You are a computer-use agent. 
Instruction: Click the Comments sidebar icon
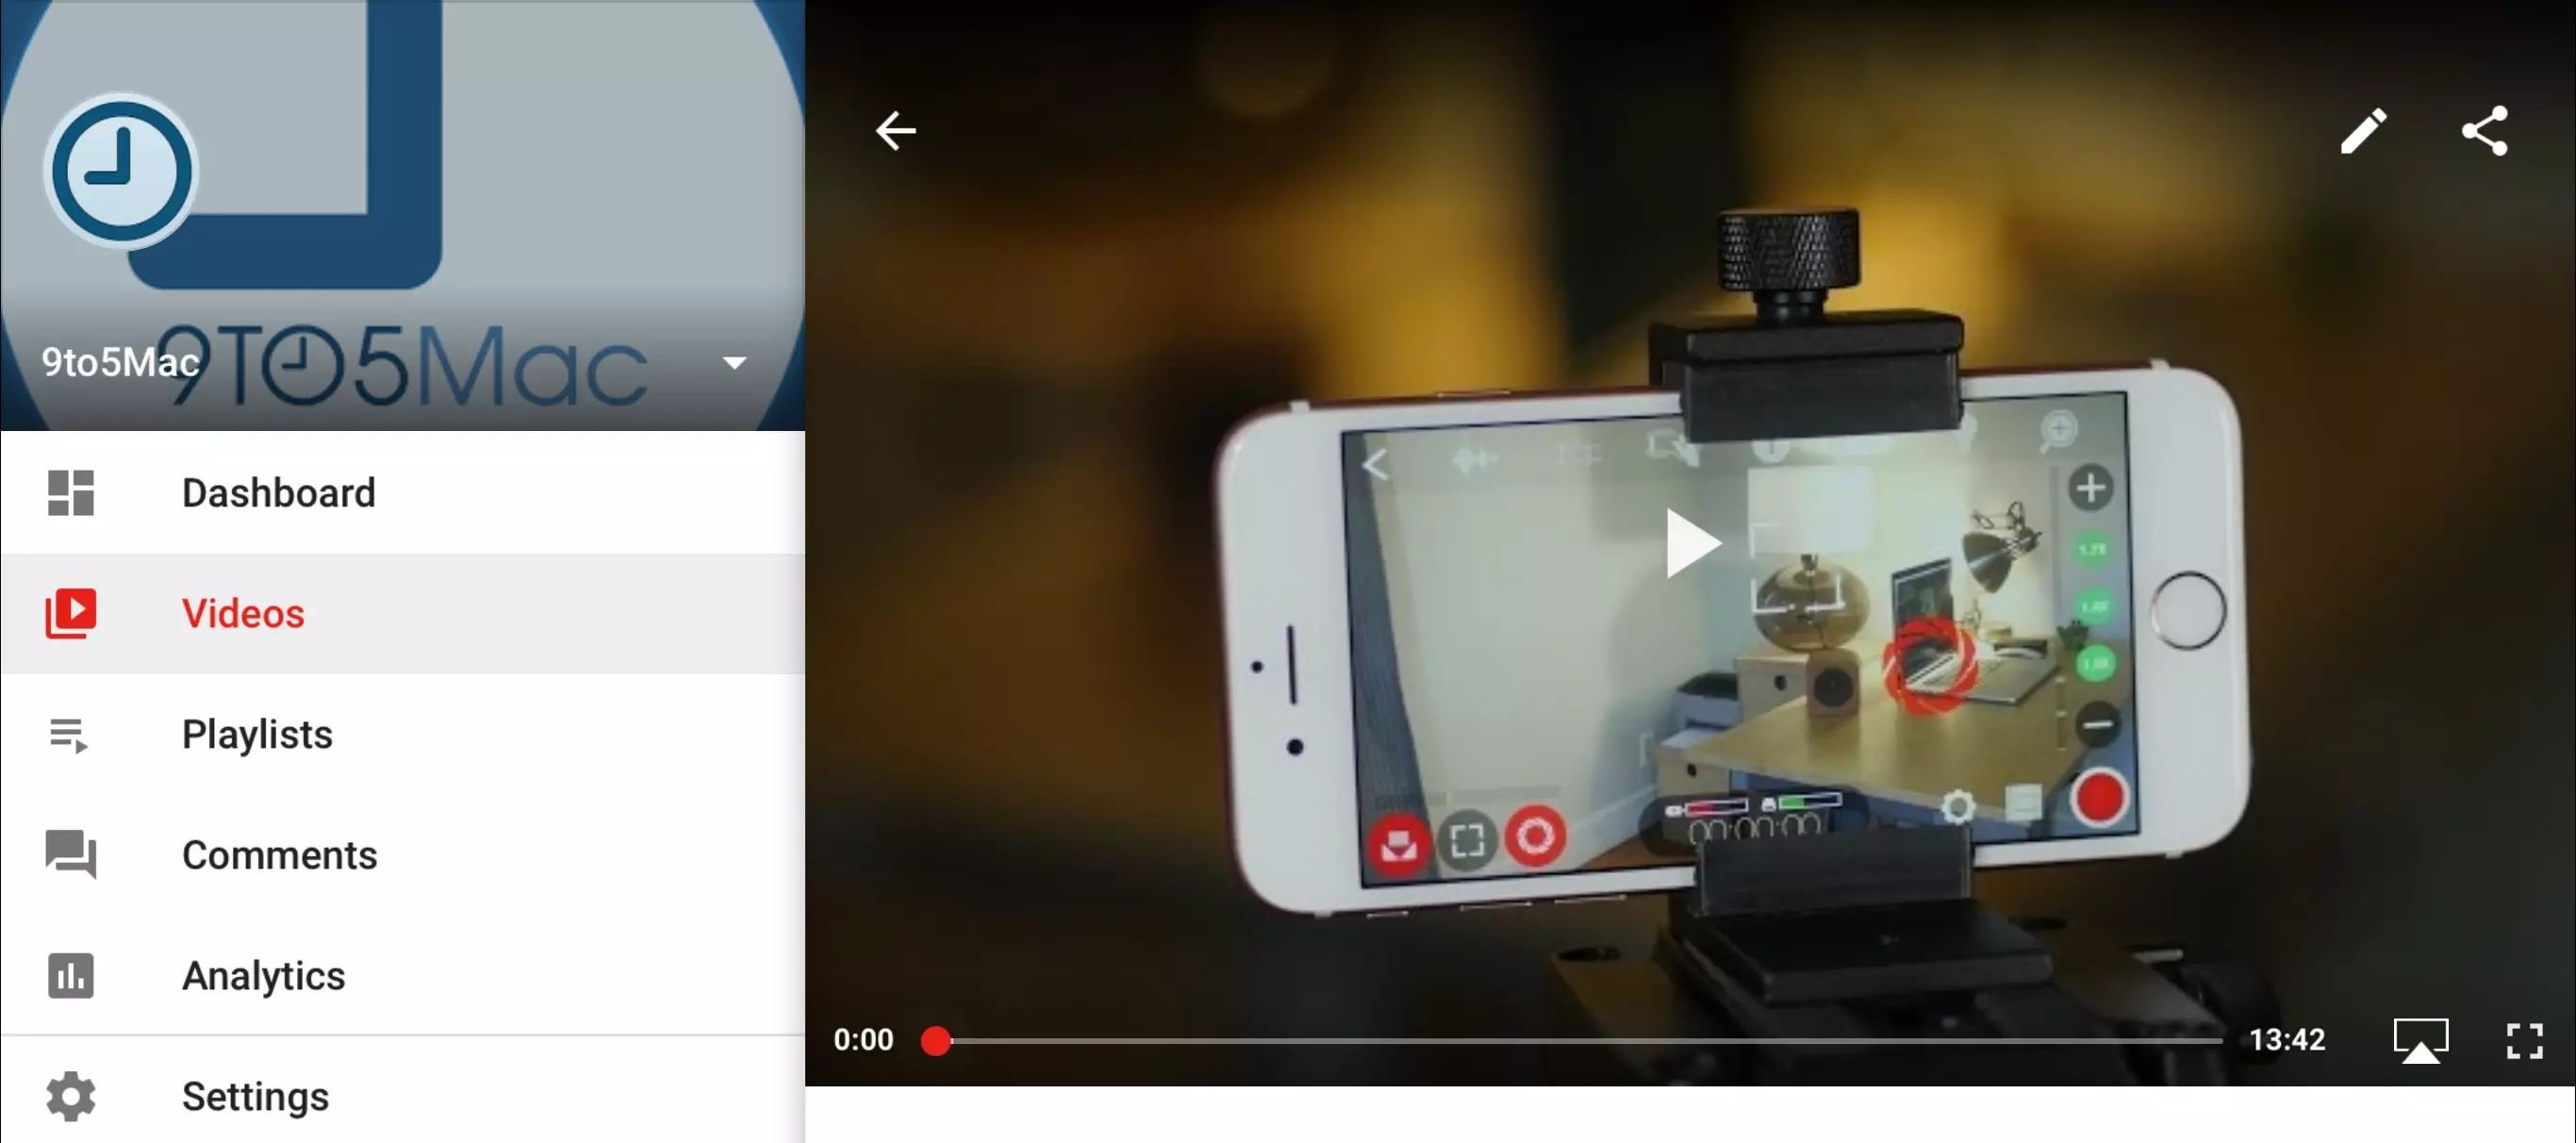(71, 854)
